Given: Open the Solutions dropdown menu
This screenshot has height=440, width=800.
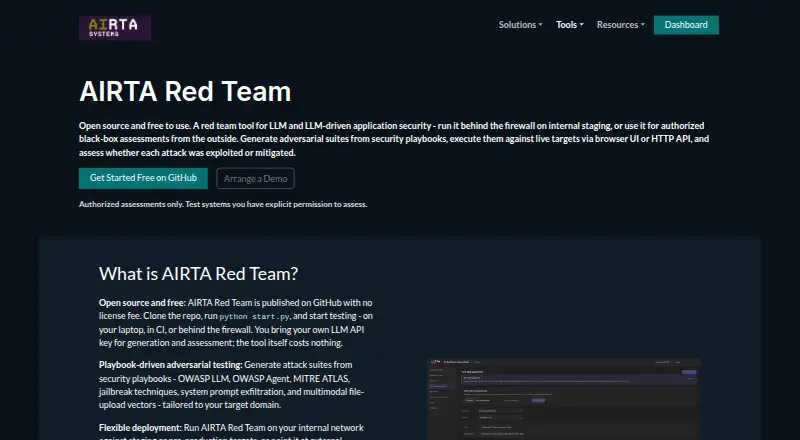Looking at the screenshot, I should 520,25.
